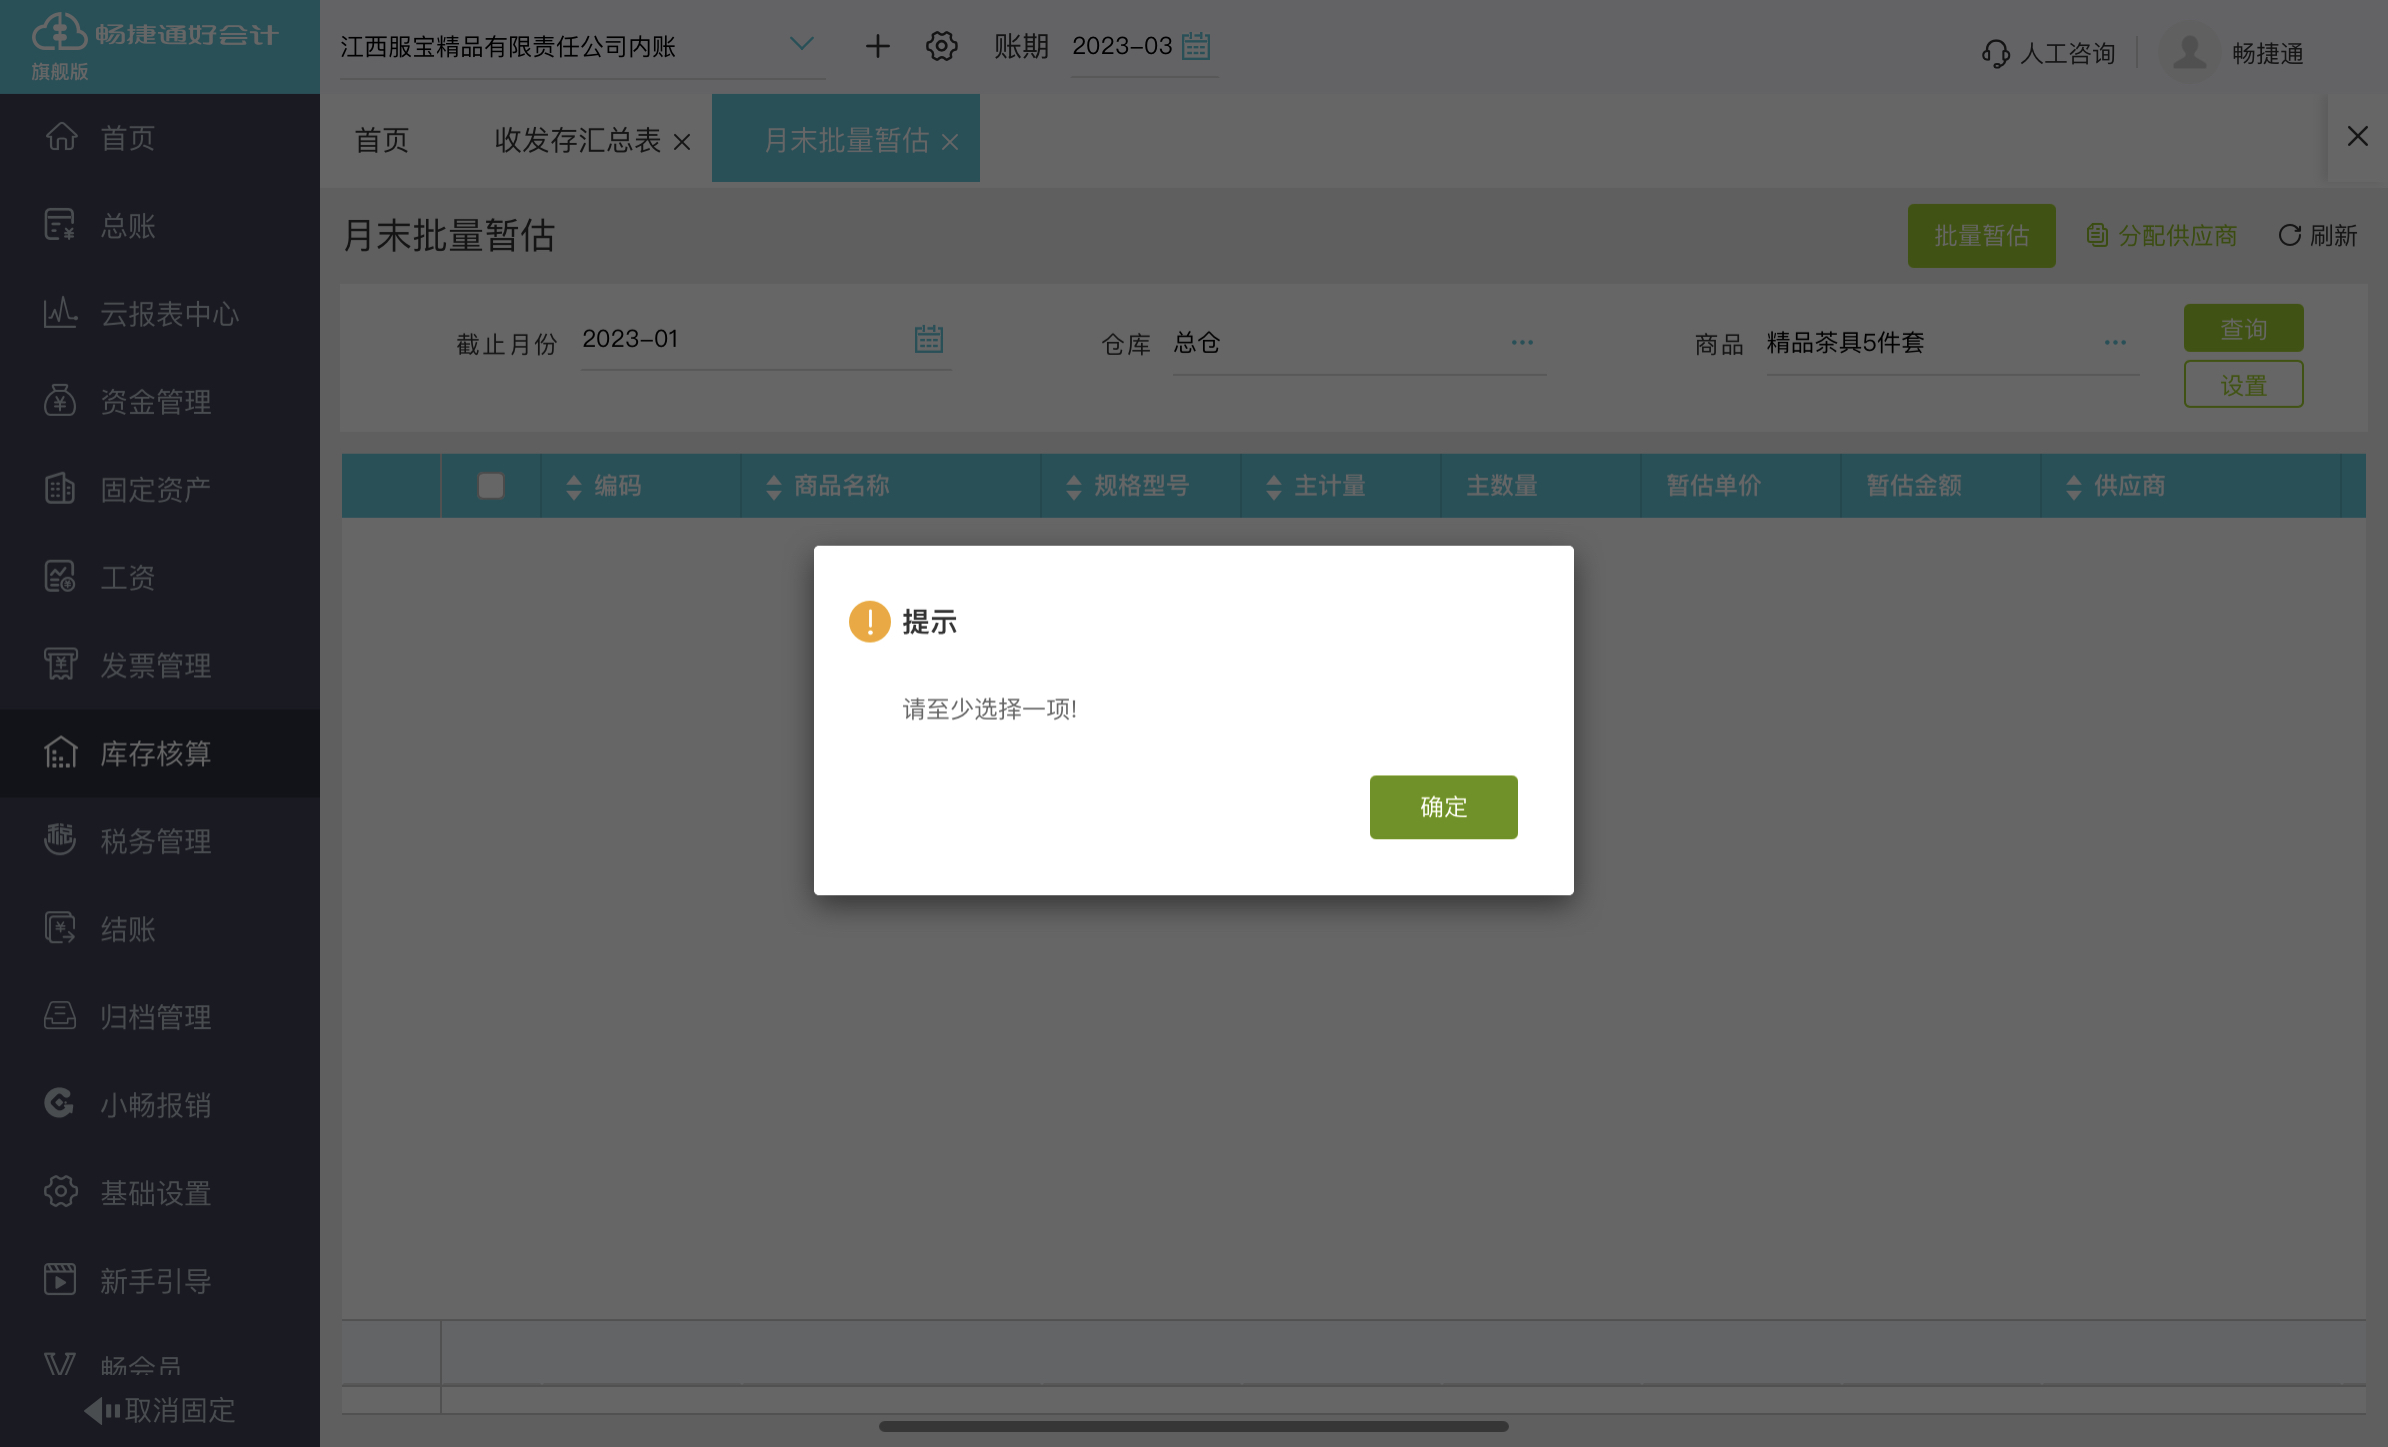The image size is (2388, 1447).
Task: Toggle checkbox in table header row
Action: (x=491, y=486)
